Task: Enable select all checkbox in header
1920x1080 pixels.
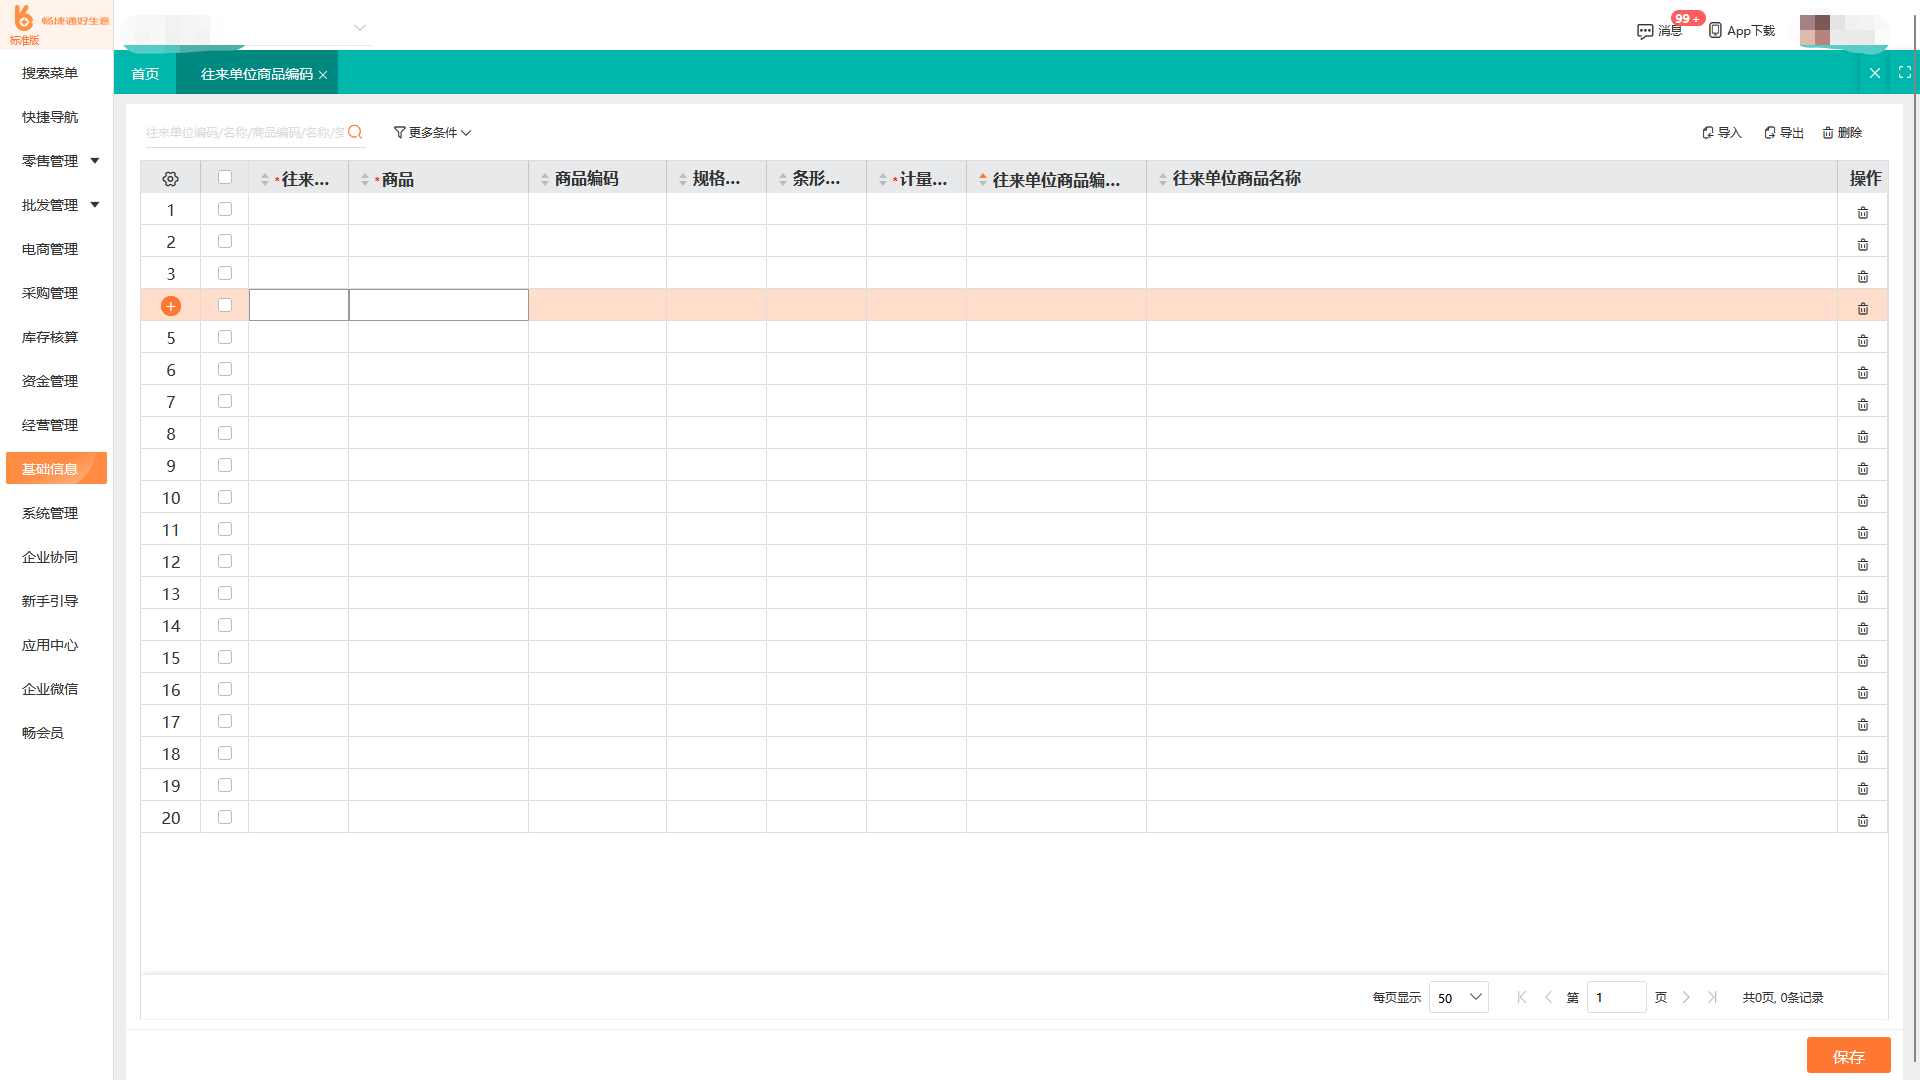Action: coord(224,177)
